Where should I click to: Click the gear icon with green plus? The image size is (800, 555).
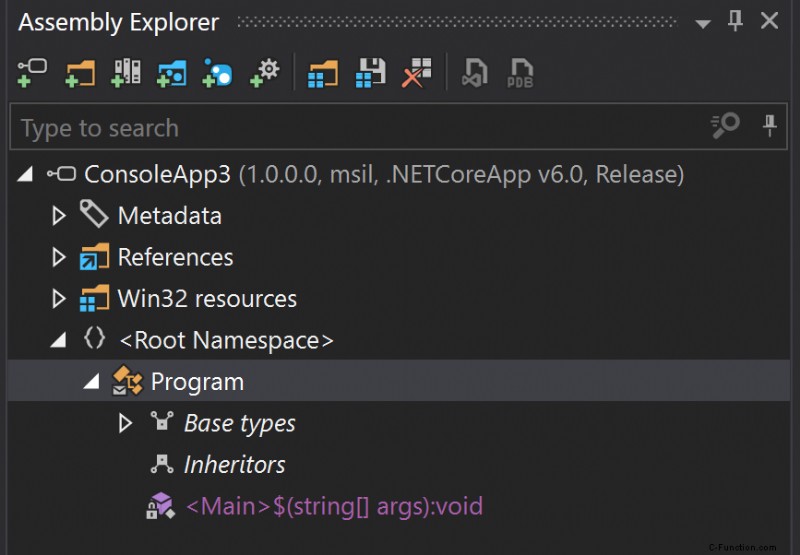264,72
